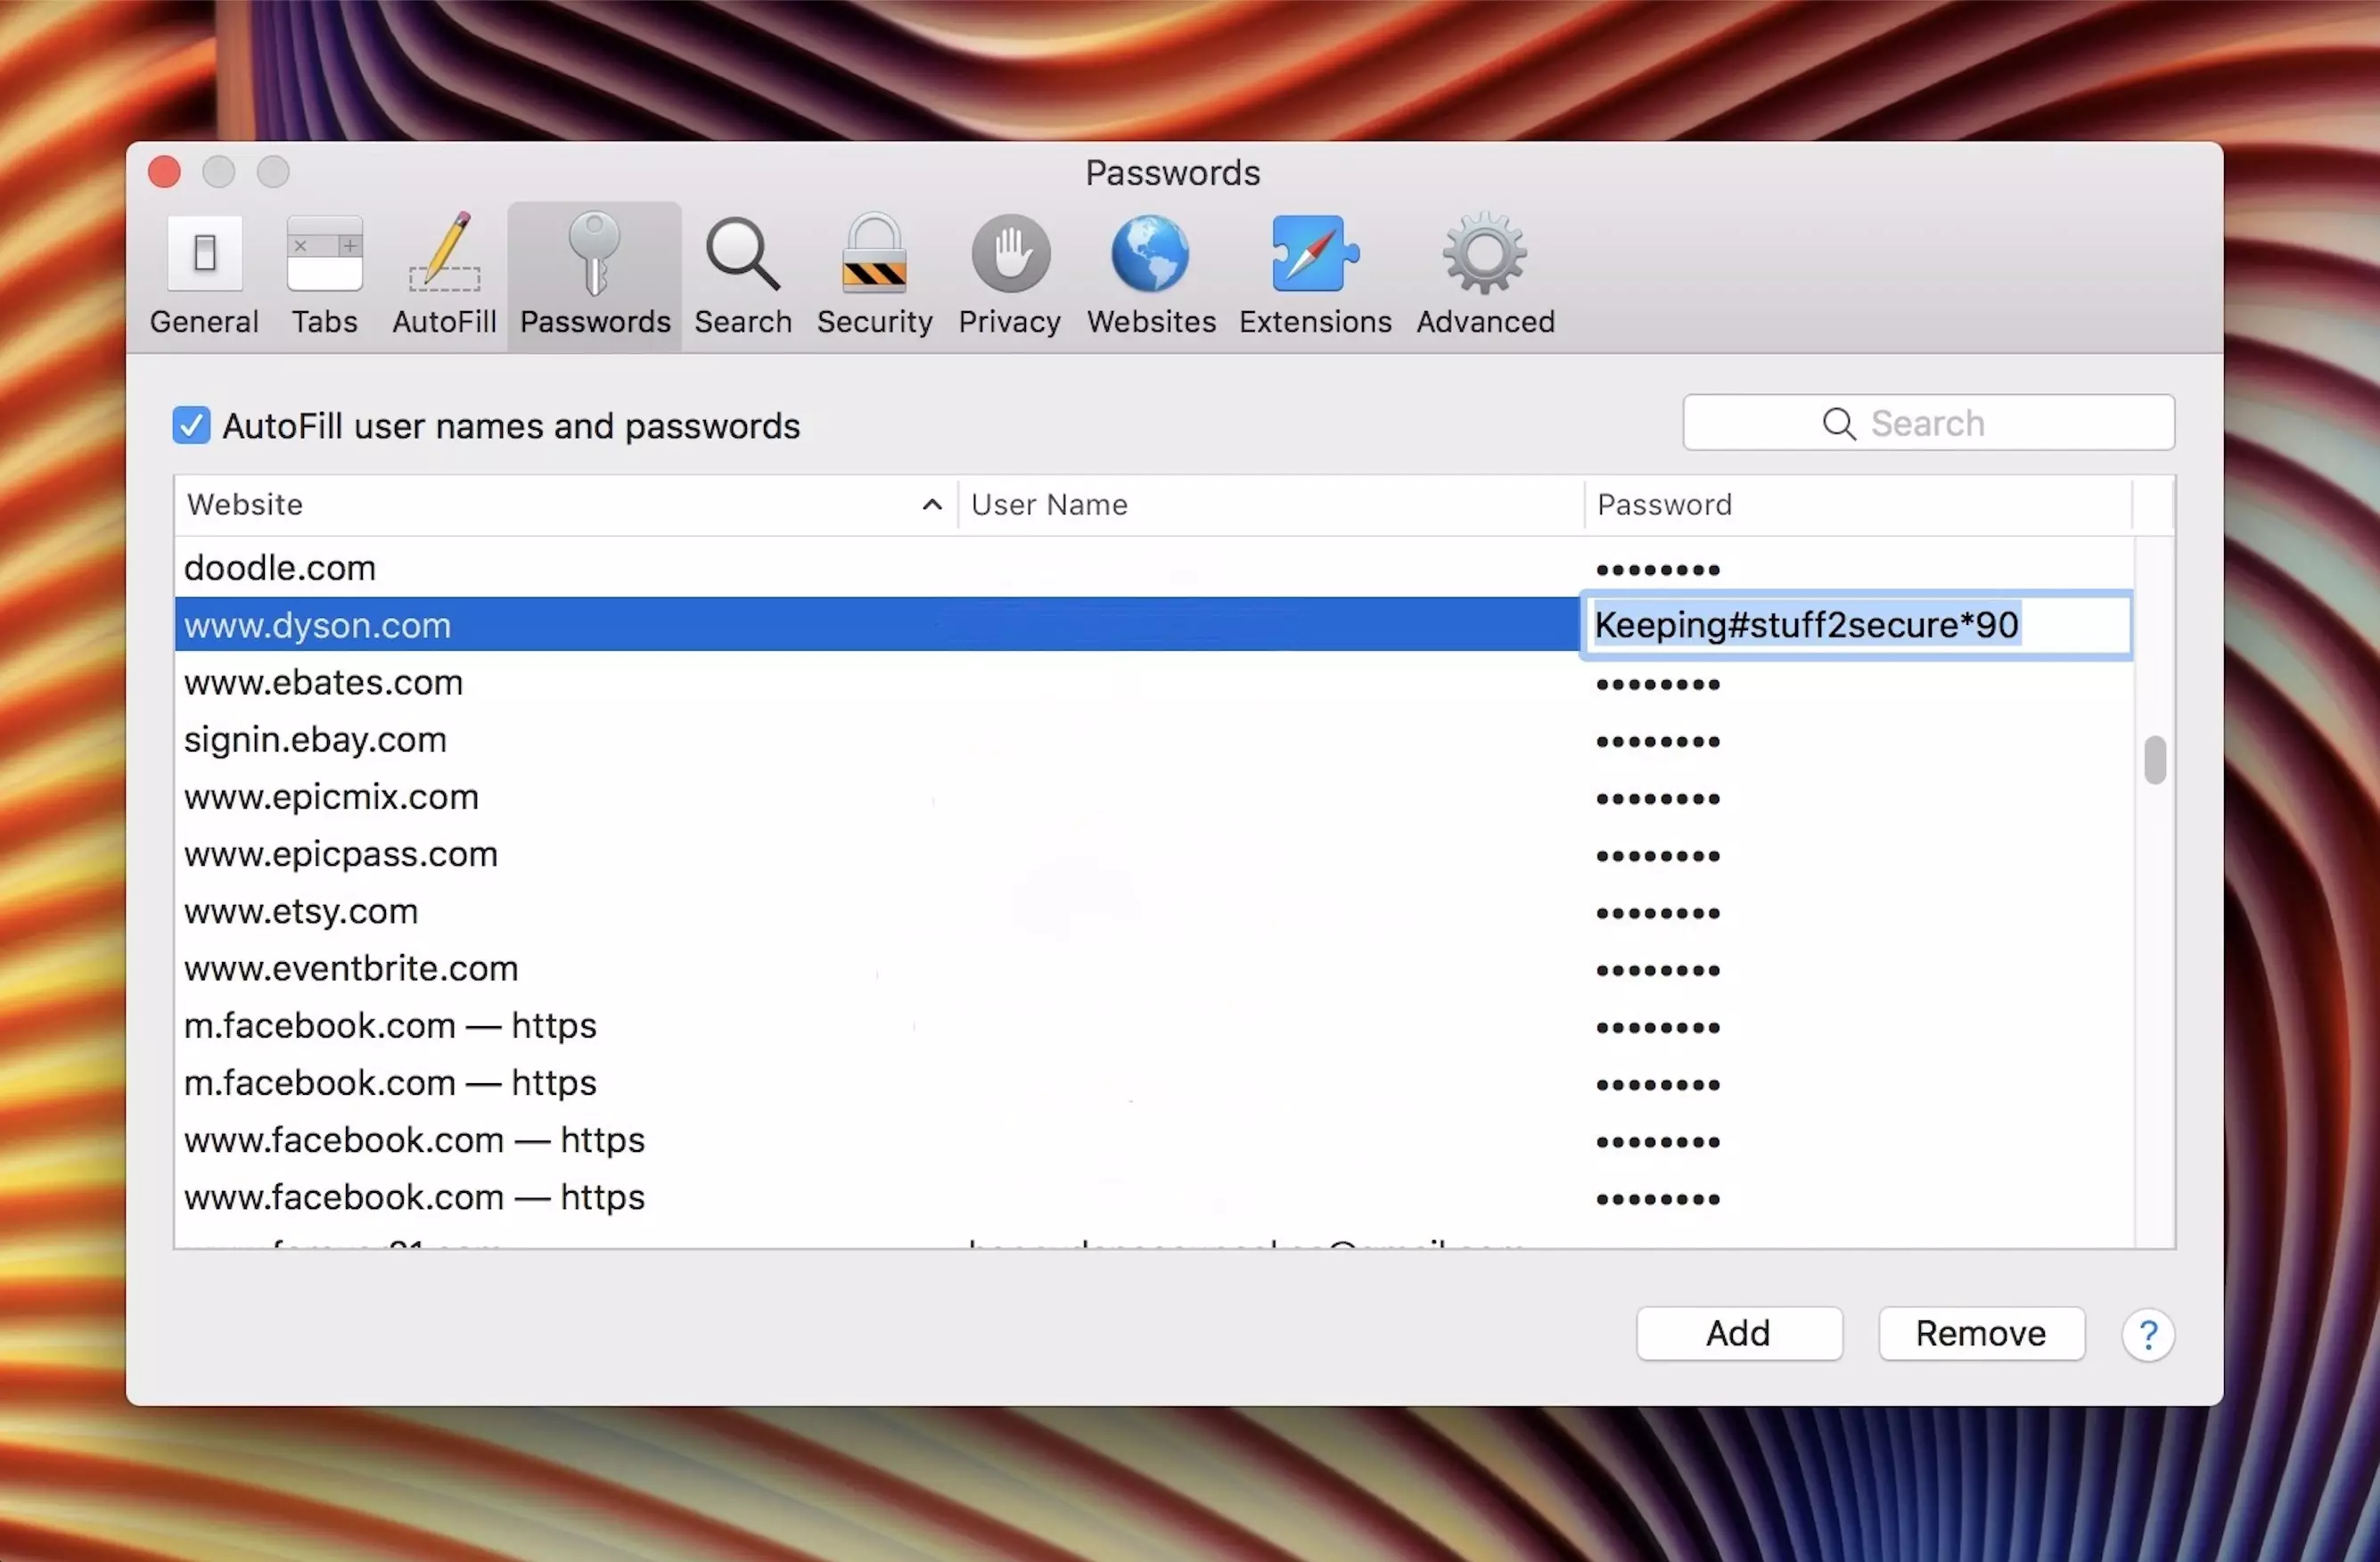
Task: Toggle AutoFill user names and passwords checkbox
Action: pyautogui.click(x=190, y=425)
